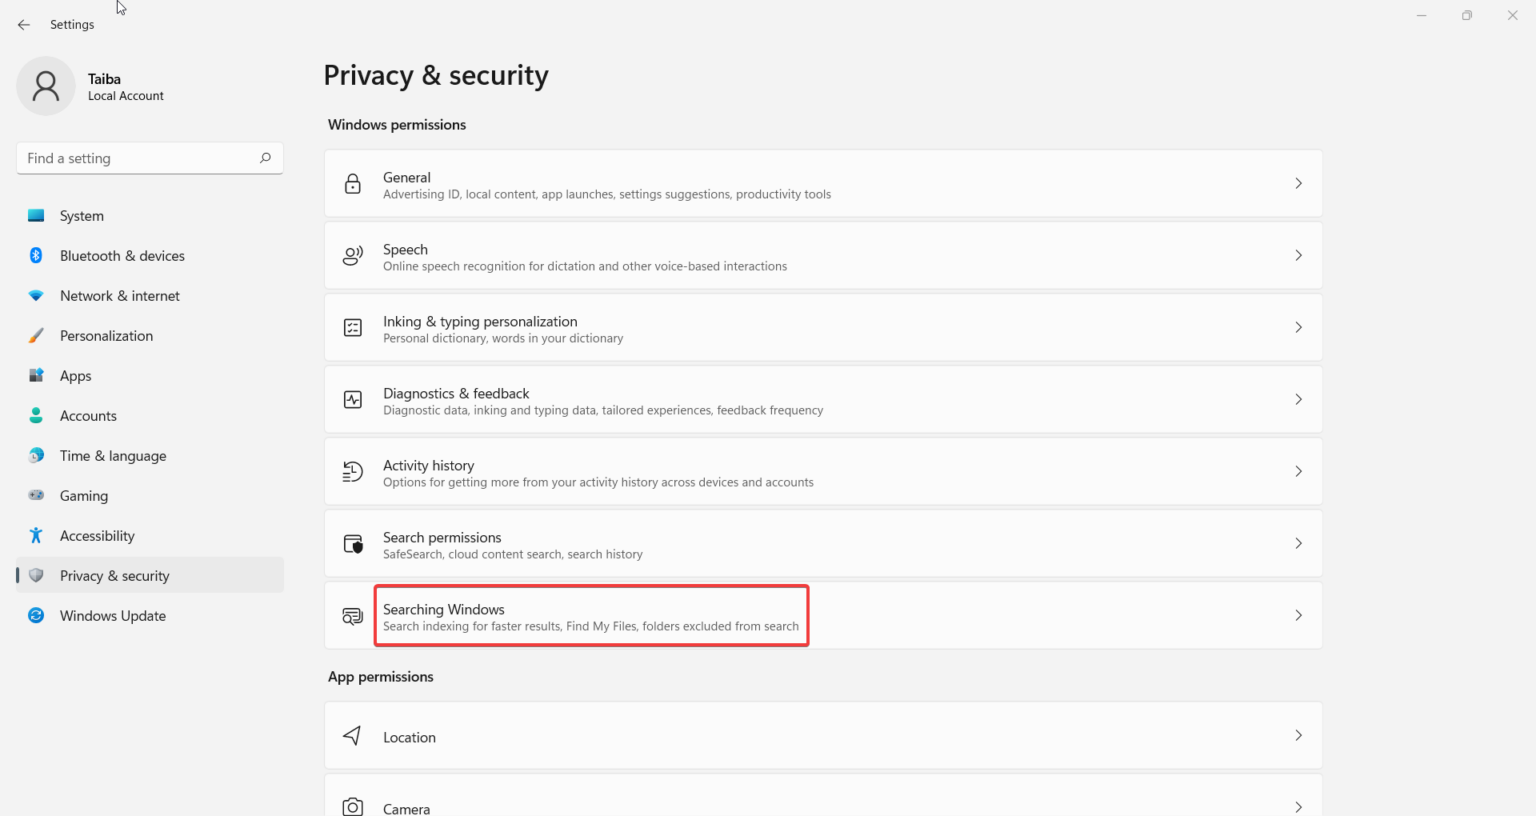Click the Inking & typing personalization icon
This screenshot has height=816, width=1536.
pos(353,328)
